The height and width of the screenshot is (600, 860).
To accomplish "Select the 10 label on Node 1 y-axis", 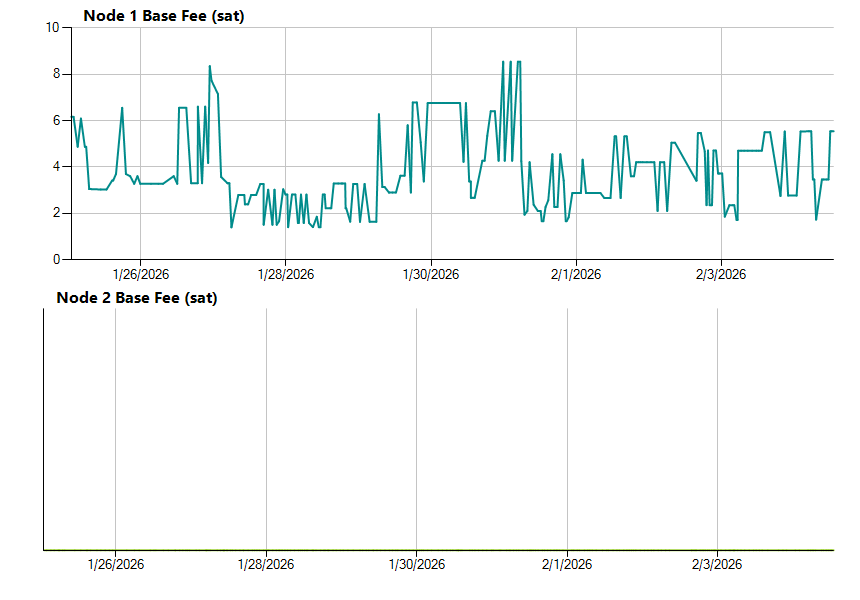I will pyautogui.click(x=52, y=27).
